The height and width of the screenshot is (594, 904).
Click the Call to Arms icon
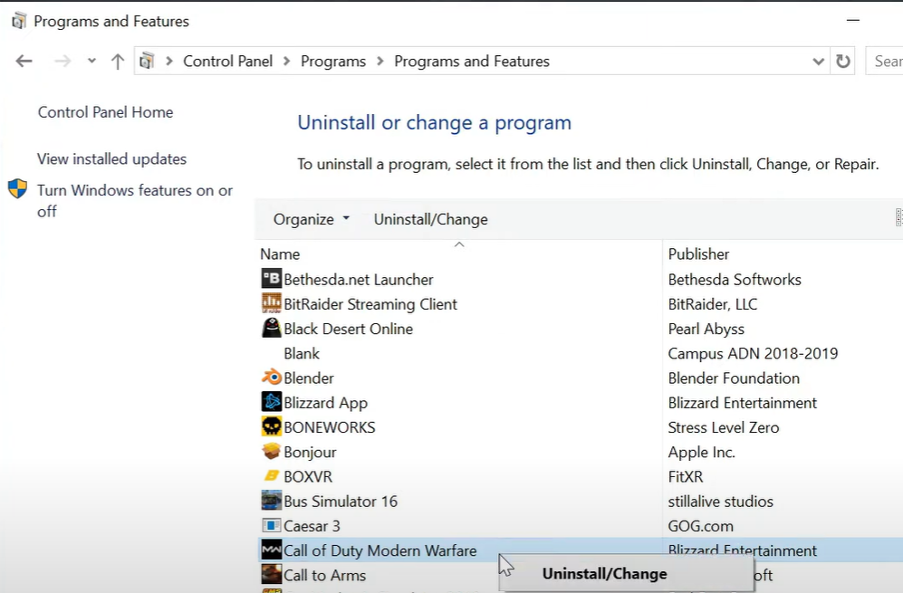tap(271, 575)
